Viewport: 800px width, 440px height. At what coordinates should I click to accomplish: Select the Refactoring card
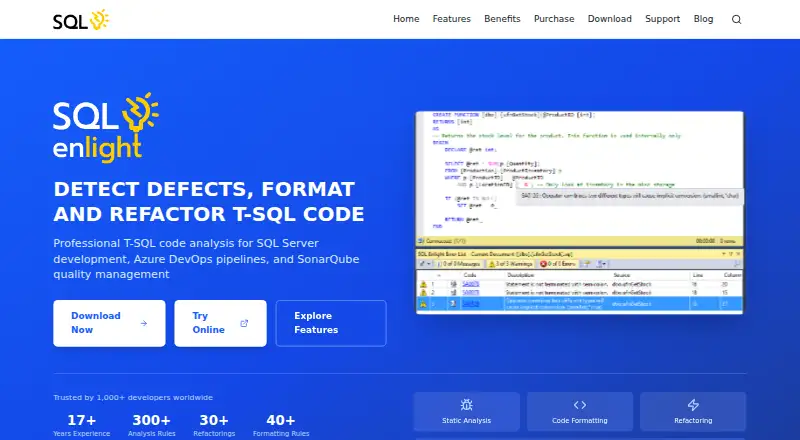(x=693, y=411)
